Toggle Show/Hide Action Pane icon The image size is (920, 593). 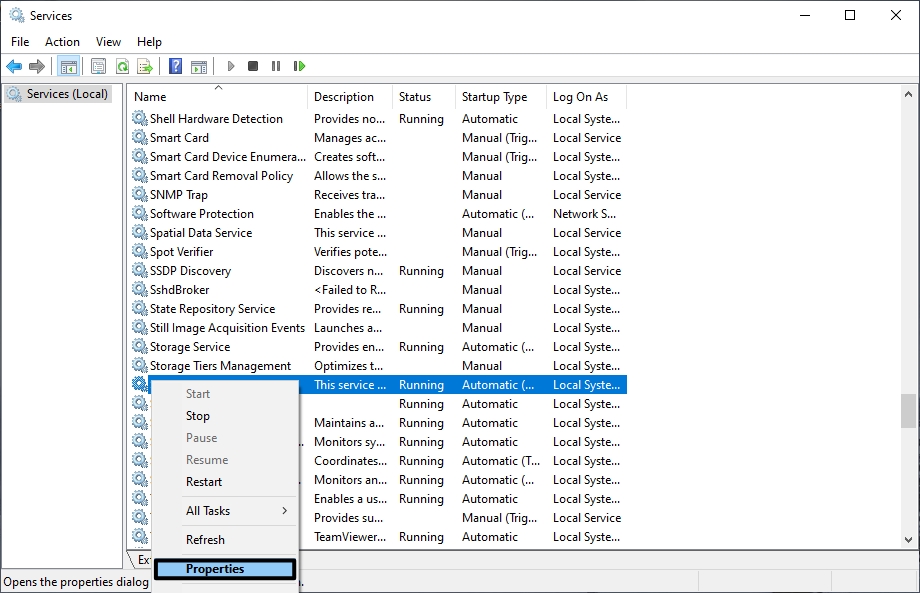tap(199, 66)
